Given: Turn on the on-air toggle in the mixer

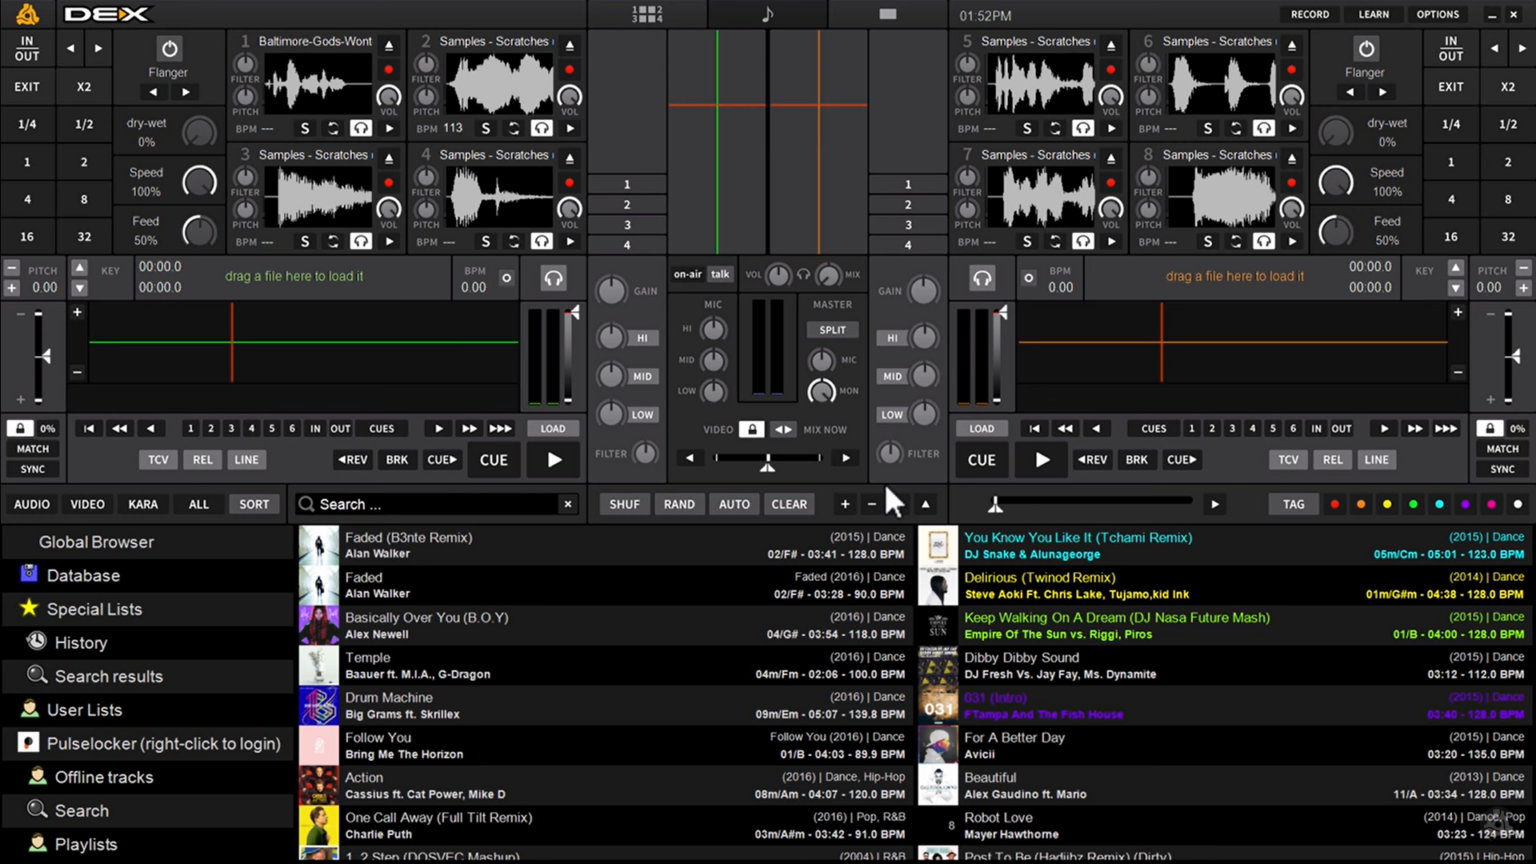Looking at the screenshot, I should [x=688, y=273].
